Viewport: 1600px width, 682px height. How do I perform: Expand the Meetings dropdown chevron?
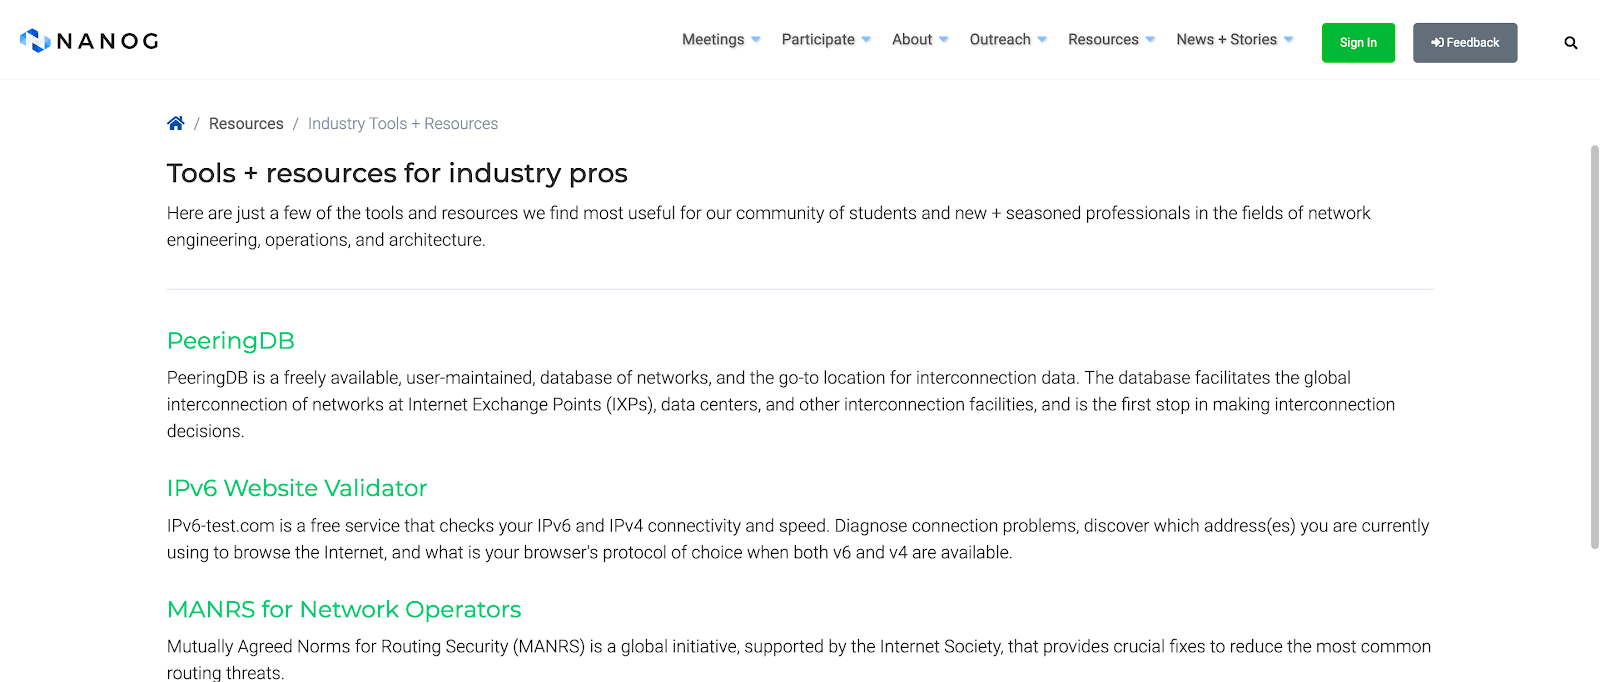pyautogui.click(x=756, y=40)
